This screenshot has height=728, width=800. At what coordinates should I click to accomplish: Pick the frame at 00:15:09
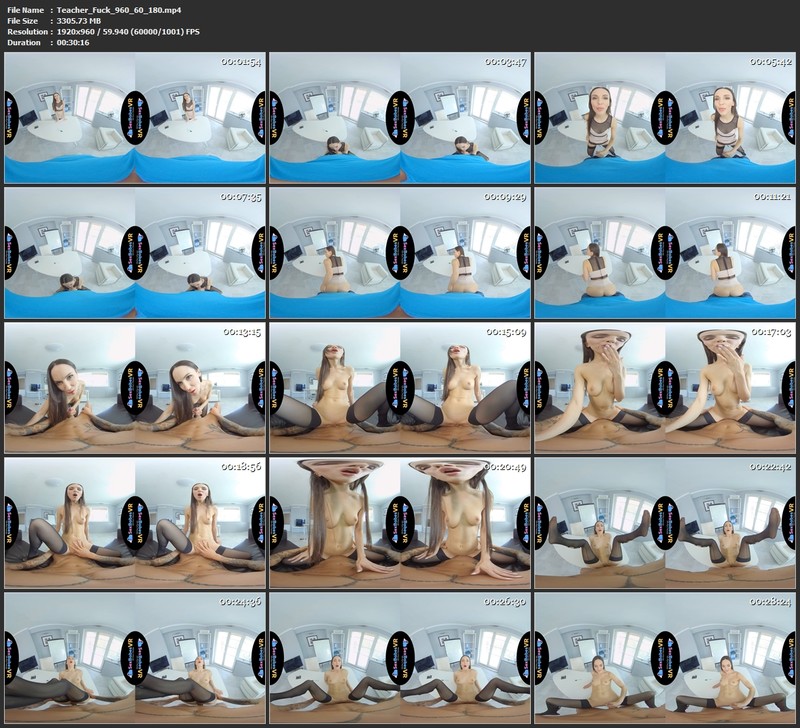pyautogui.click(x=400, y=388)
